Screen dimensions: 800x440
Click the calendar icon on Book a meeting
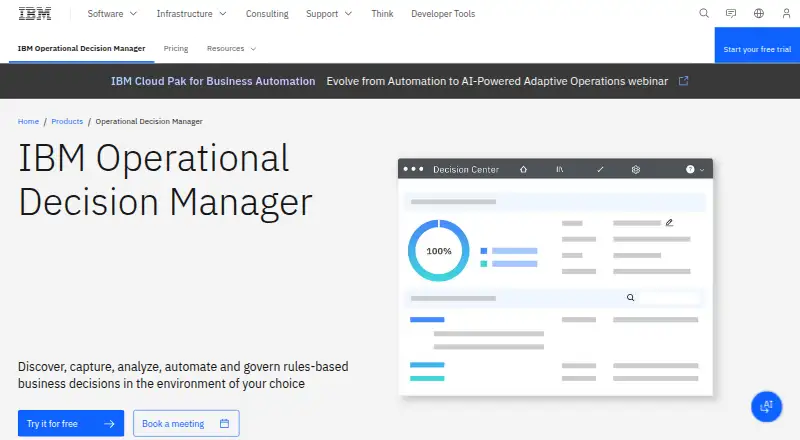pos(224,423)
